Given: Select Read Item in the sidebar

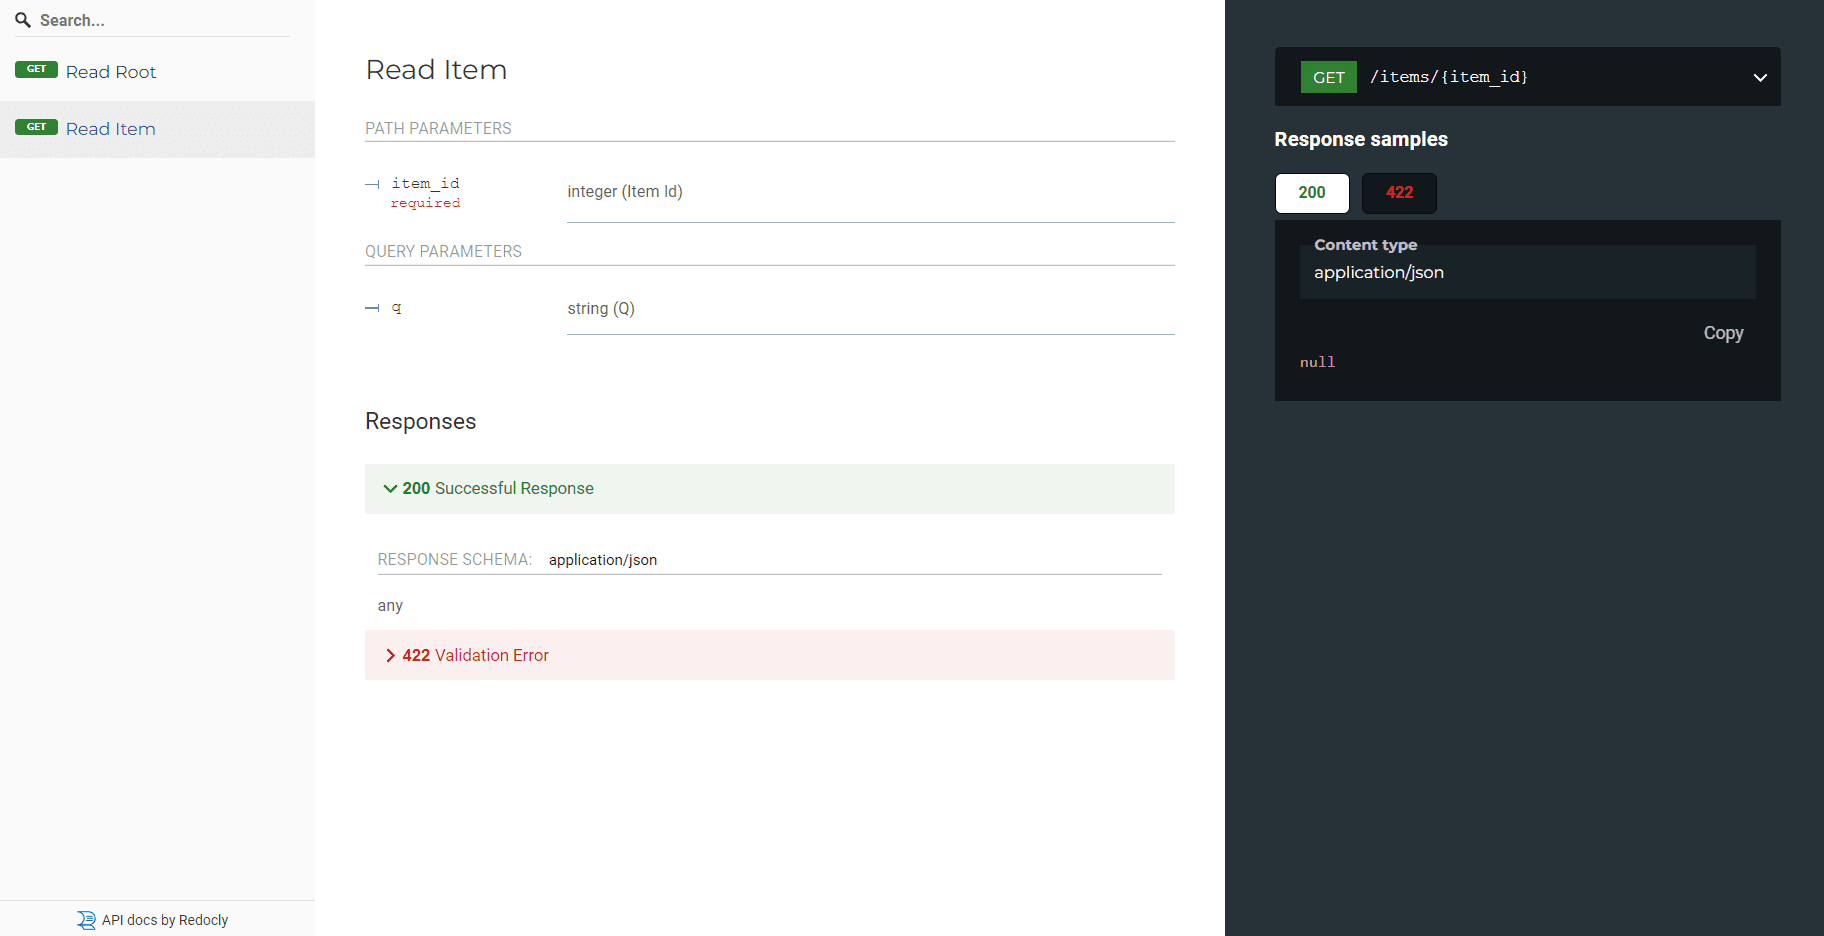Looking at the screenshot, I should pyautogui.click(x=110, y=128).
